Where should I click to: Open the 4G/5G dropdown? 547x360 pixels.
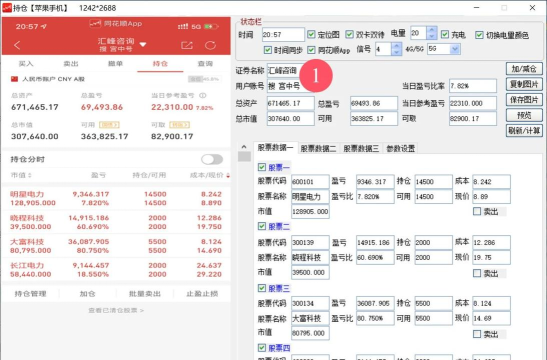[x=455, y=49]
